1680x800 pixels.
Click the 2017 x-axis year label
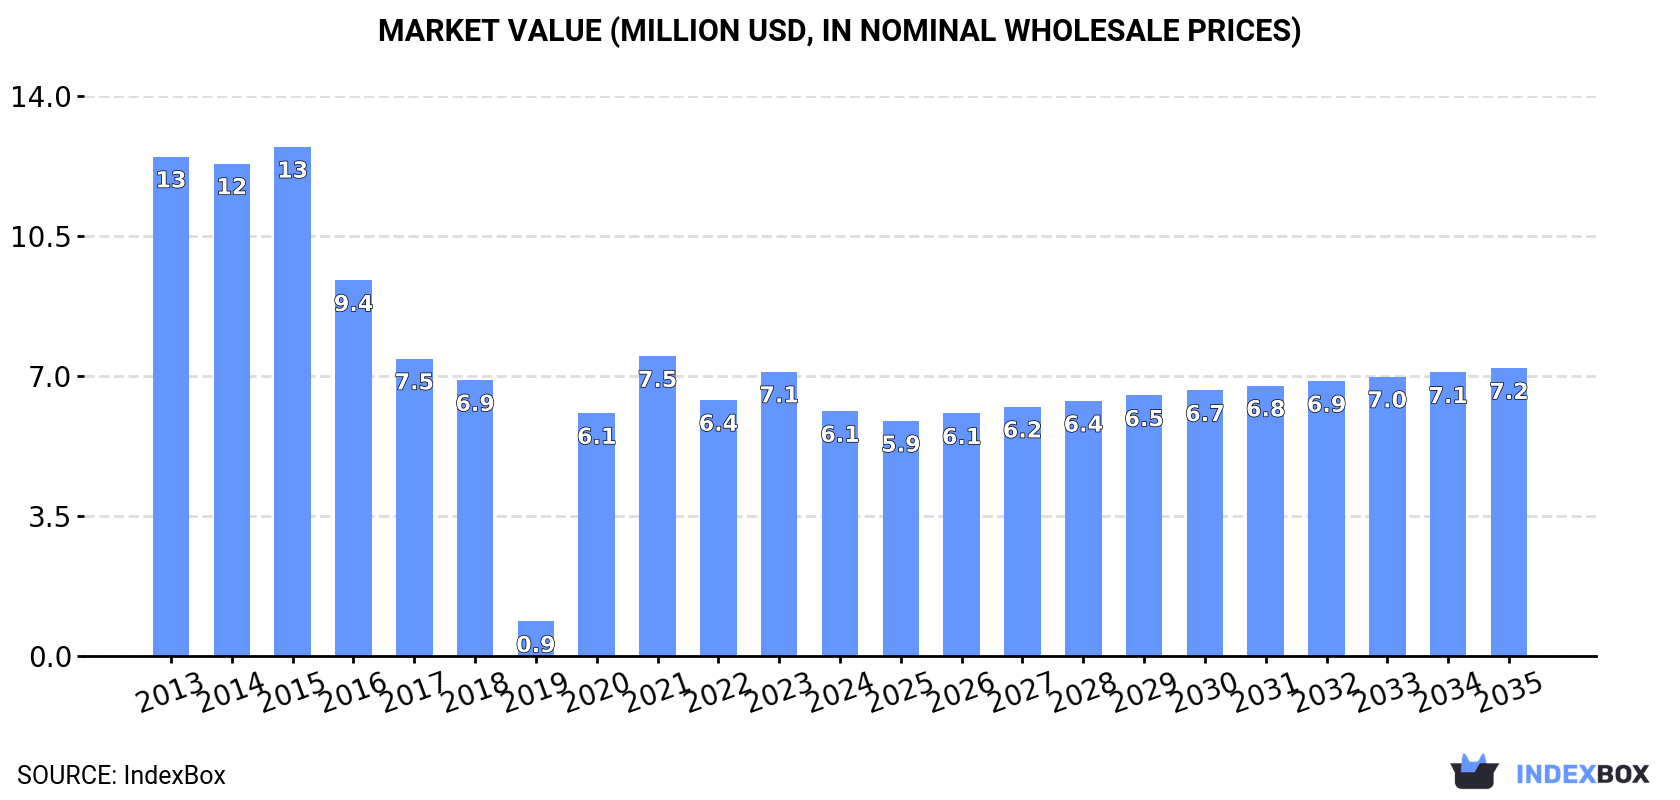point(415,692)
